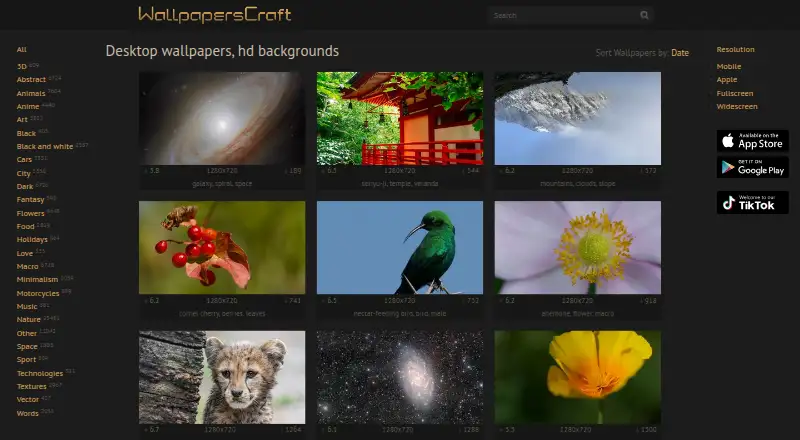800x440 pixels.
Task: Open the Textures category
Action: pos(31,386)
